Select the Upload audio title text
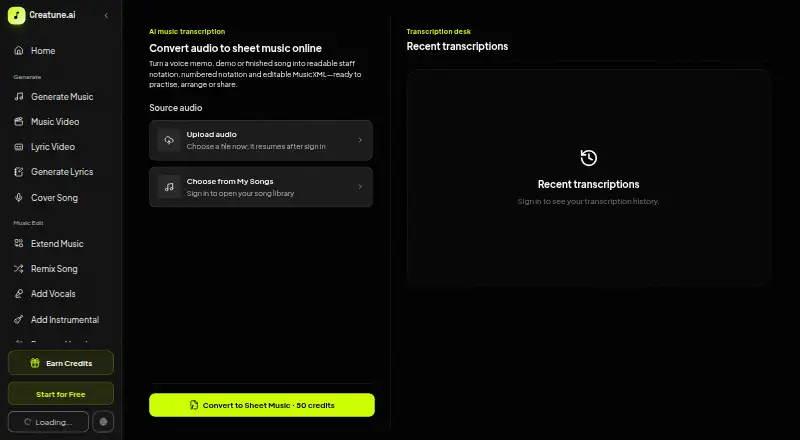The image size is (800, 440). pos(211,135)
